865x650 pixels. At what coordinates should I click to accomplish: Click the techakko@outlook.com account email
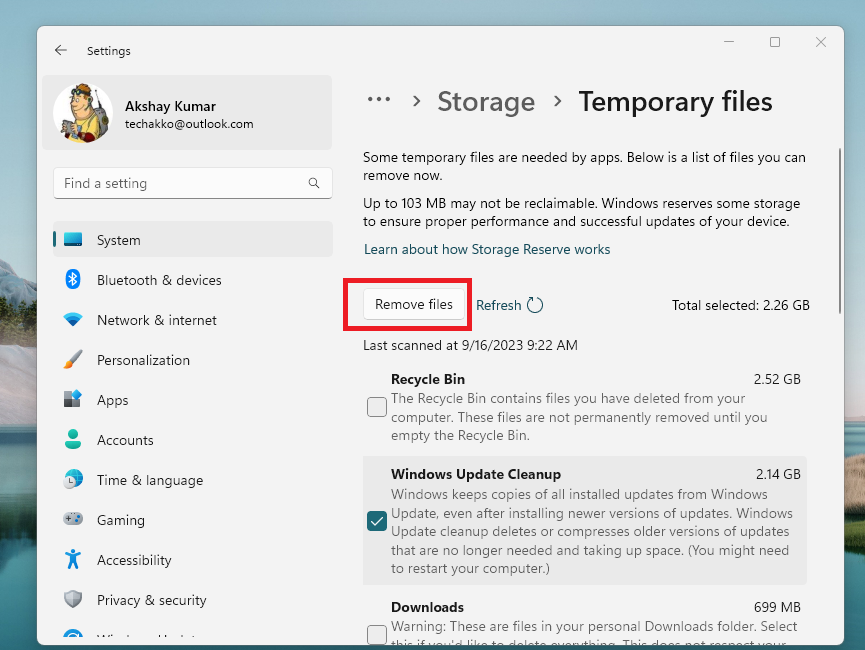tap(189, 124)
